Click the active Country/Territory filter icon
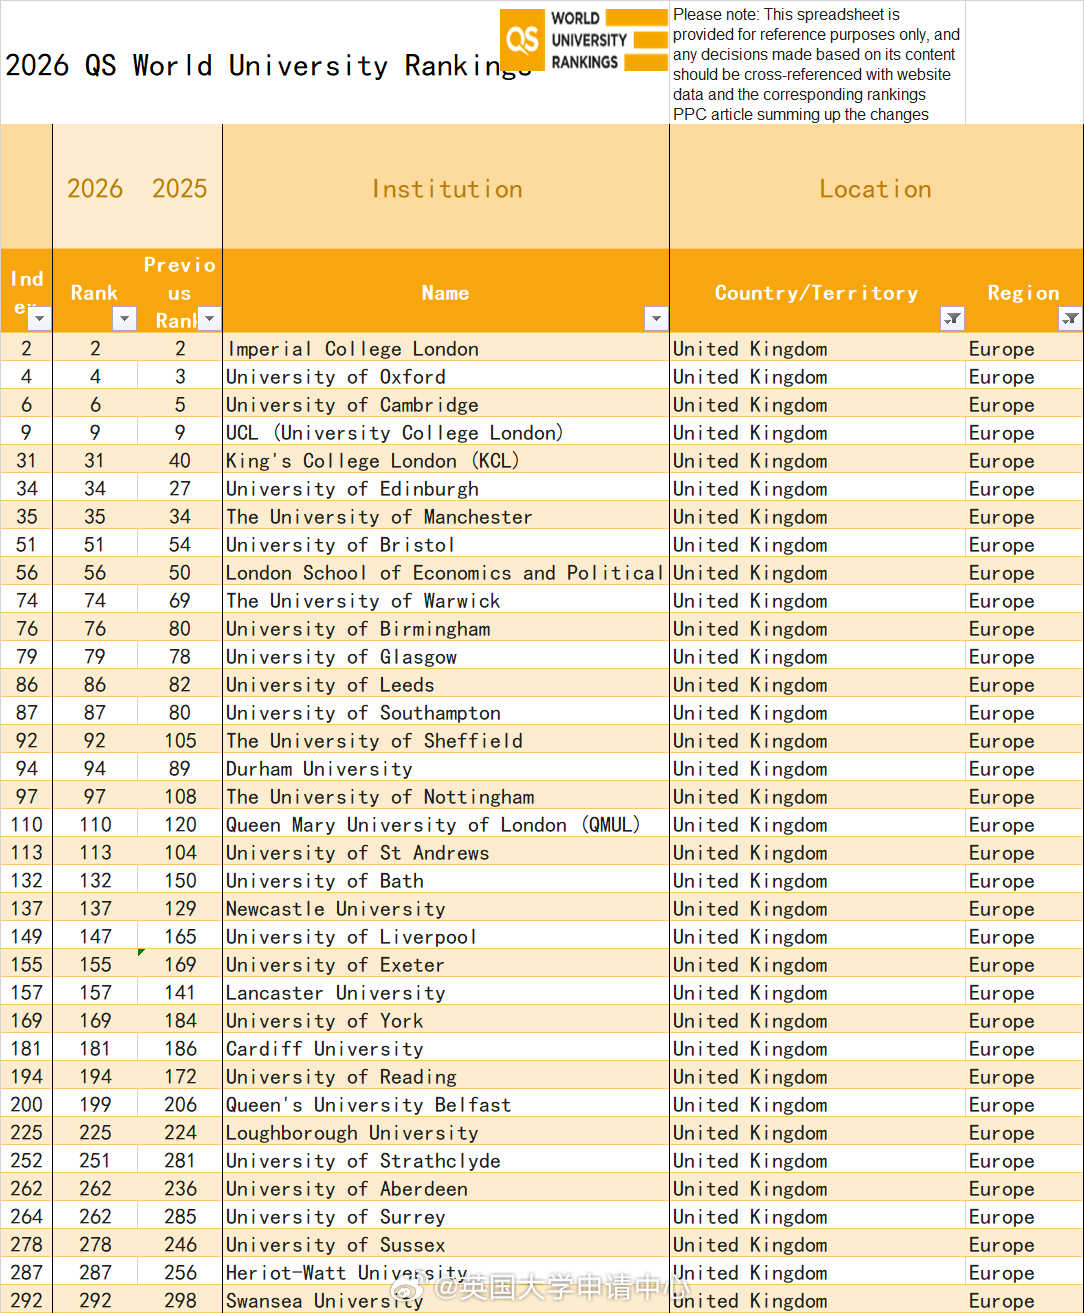The height and width of the screenshot is (1313, 1084). point(952,319)
